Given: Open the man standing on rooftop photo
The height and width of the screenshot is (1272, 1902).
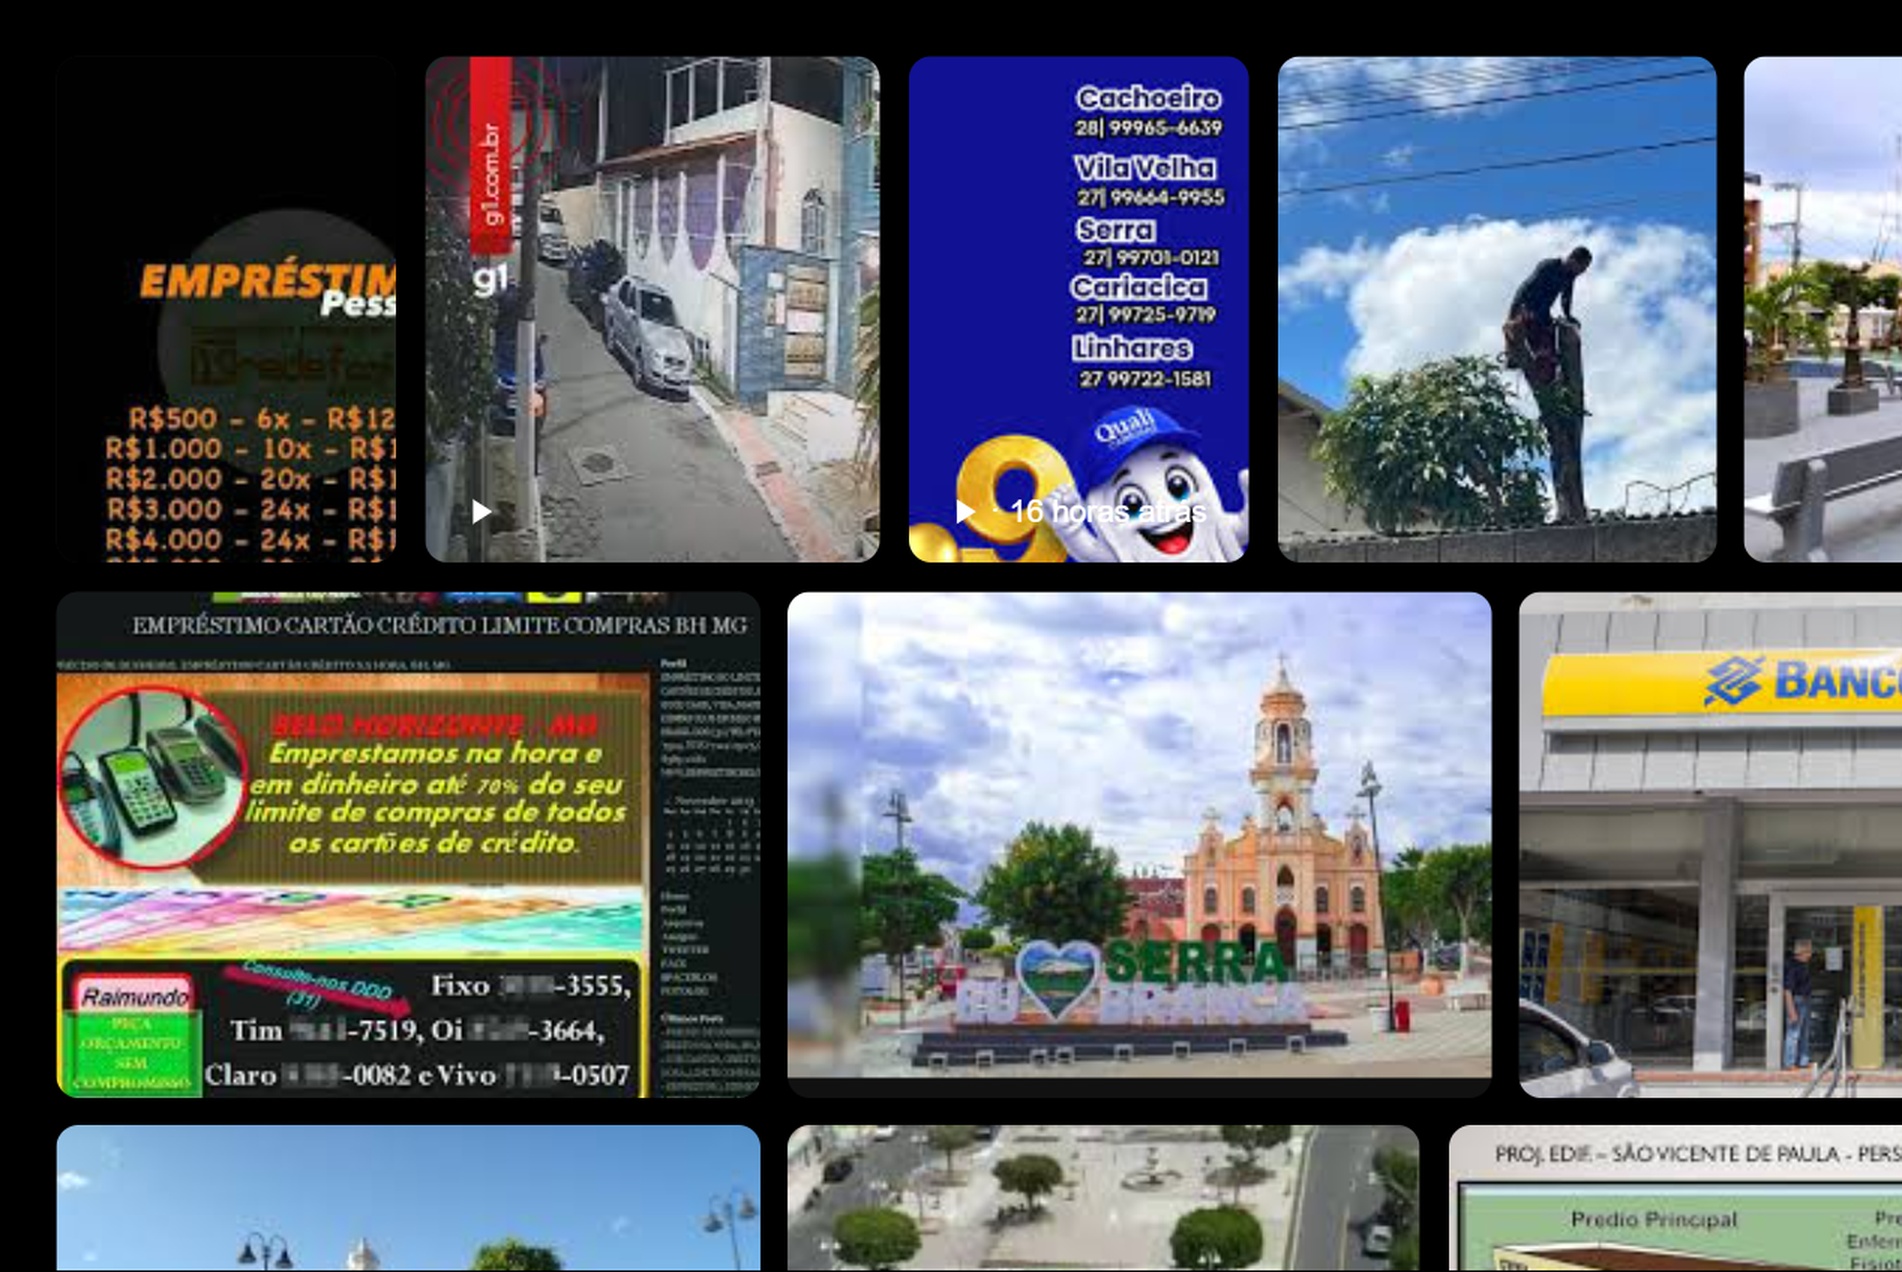Looking at the screenshot, I should click(1496, 310).
